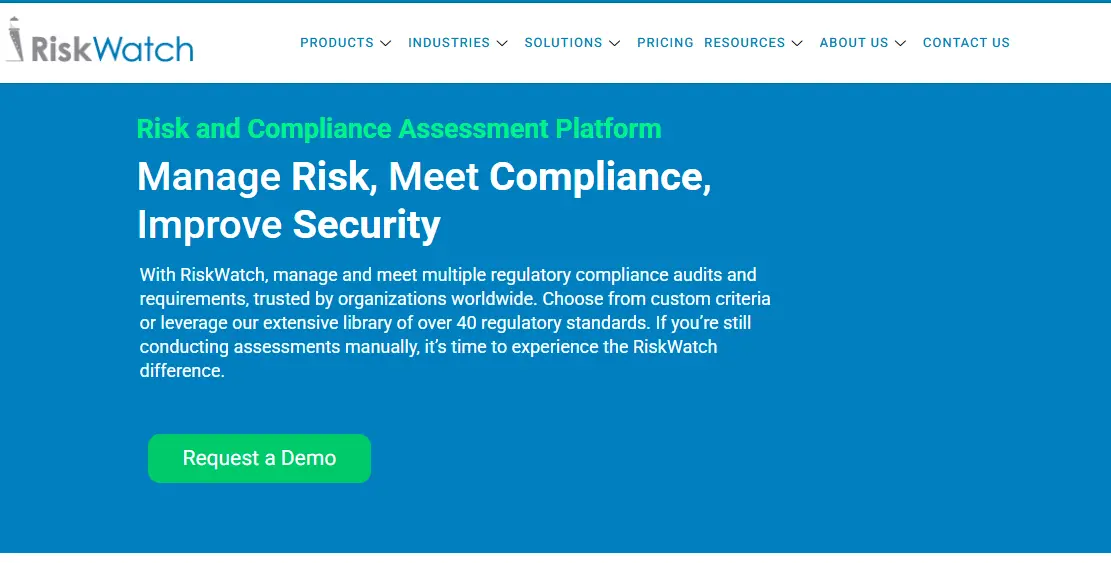Open the RESOURCES navigation menu

tap(744, 43)
